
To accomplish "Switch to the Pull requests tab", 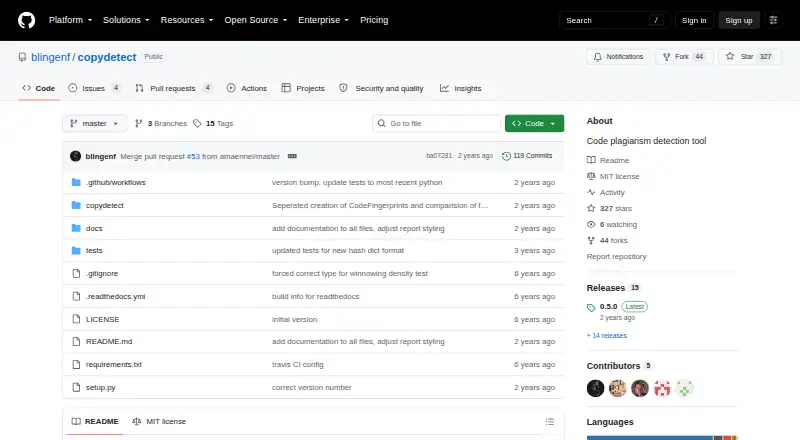I will click(x=173, y=88).
